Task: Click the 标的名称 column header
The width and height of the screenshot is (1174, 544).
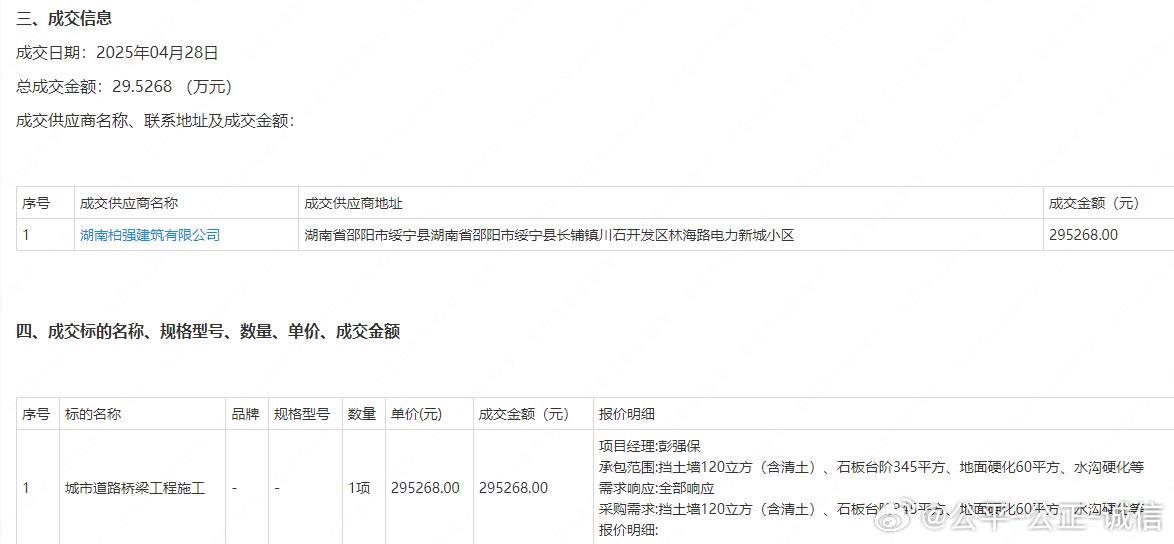Action: point(93,414)
